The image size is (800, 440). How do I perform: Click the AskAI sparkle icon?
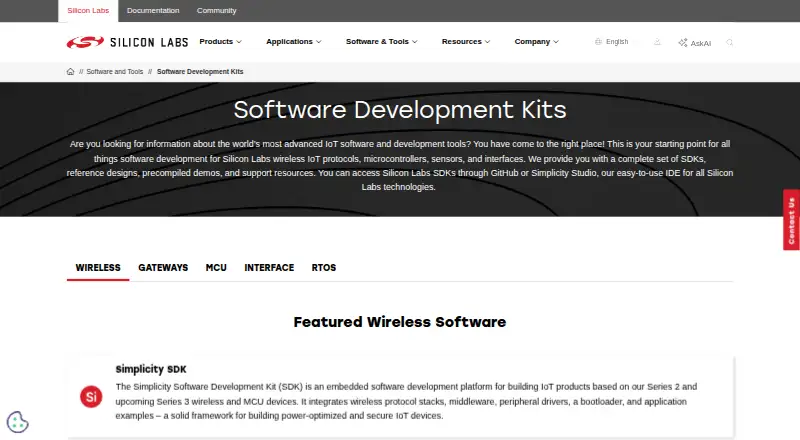click(683, 42)
